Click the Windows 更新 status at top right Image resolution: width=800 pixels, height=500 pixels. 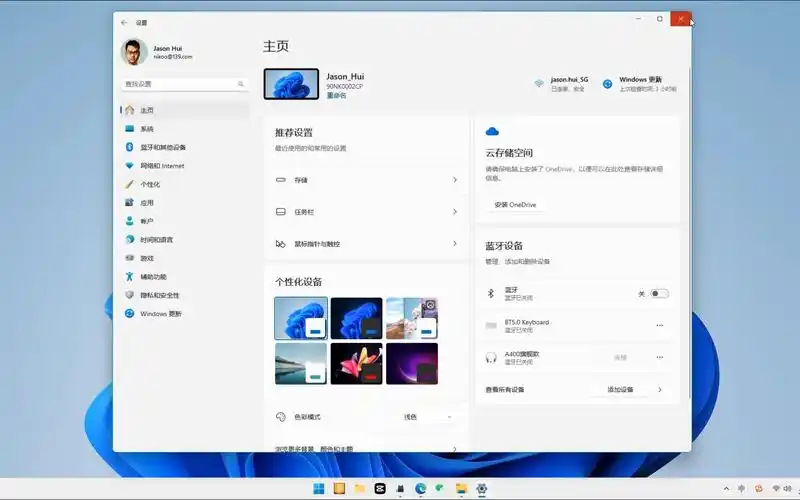coord(640,84)
